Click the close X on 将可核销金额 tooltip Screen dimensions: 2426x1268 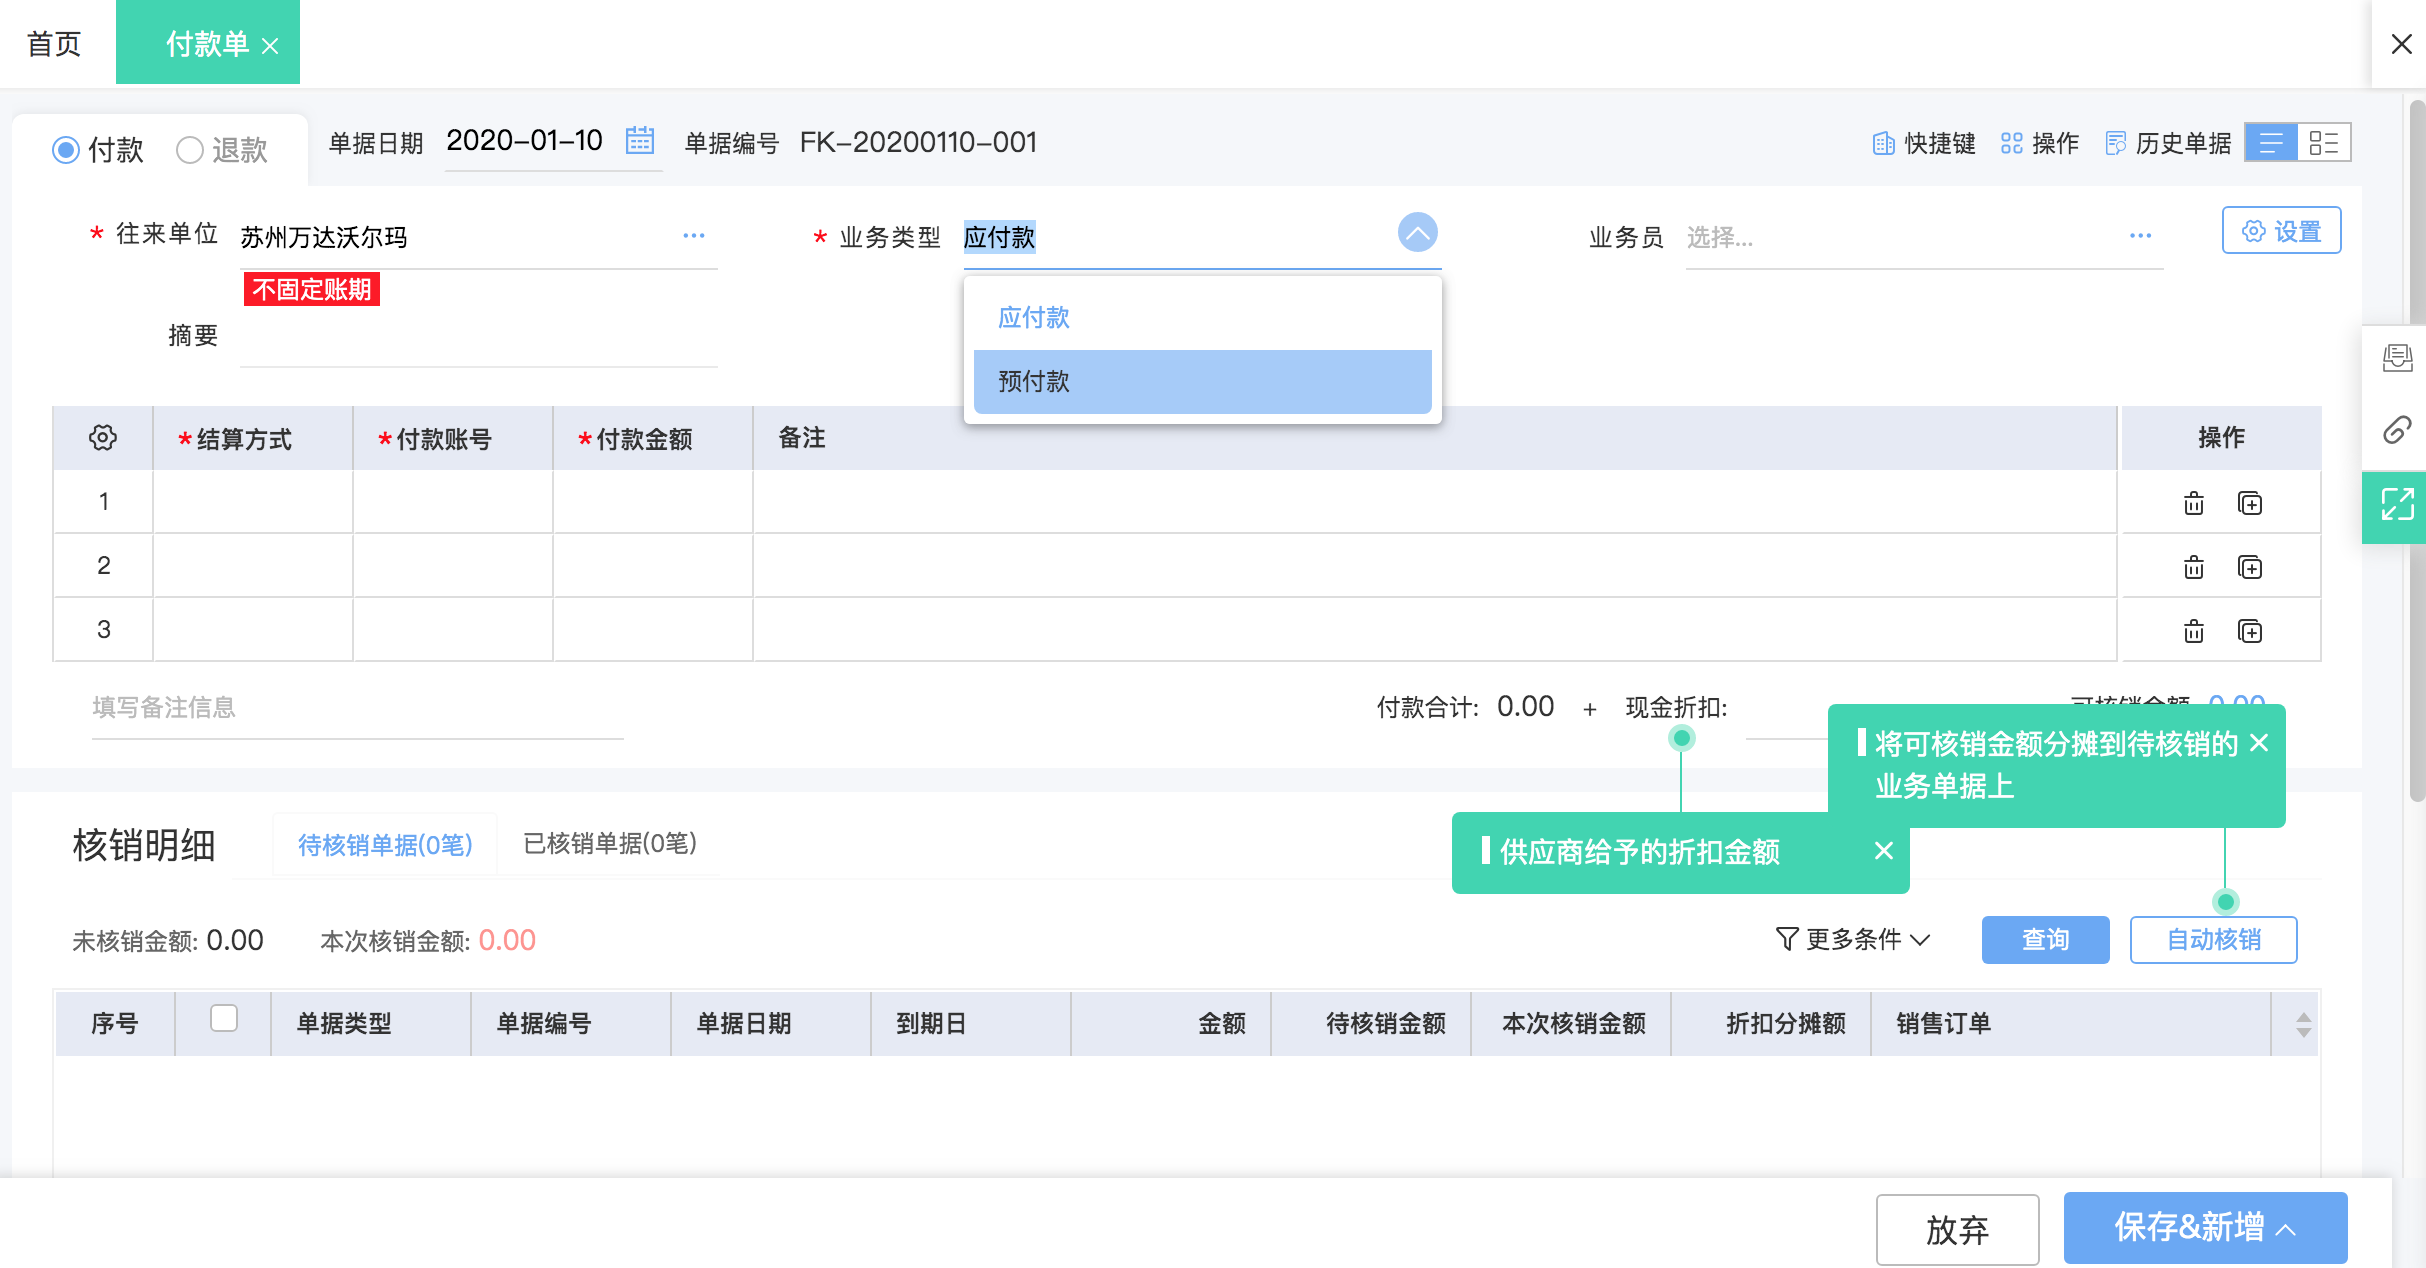pos(2258,743)
